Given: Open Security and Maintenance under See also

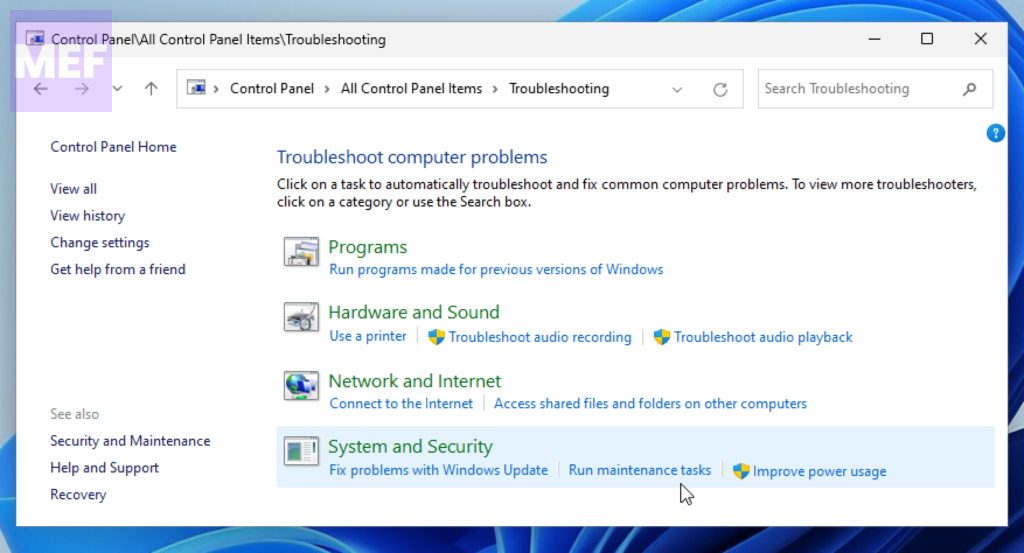Looking at the screenshot, I should pyautogui.click(x=130, y=441).
